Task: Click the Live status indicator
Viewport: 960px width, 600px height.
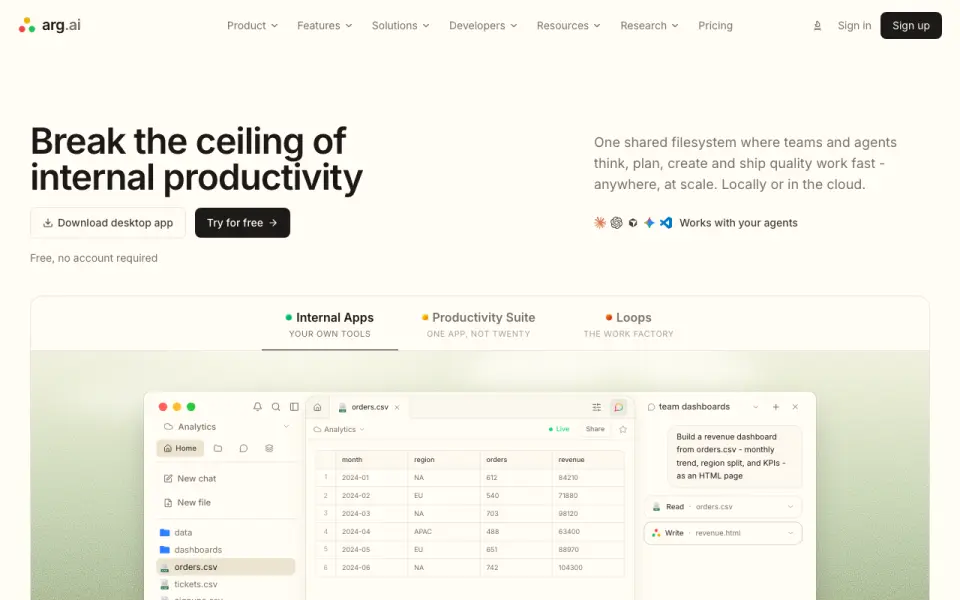Action: tap(559, 429)
